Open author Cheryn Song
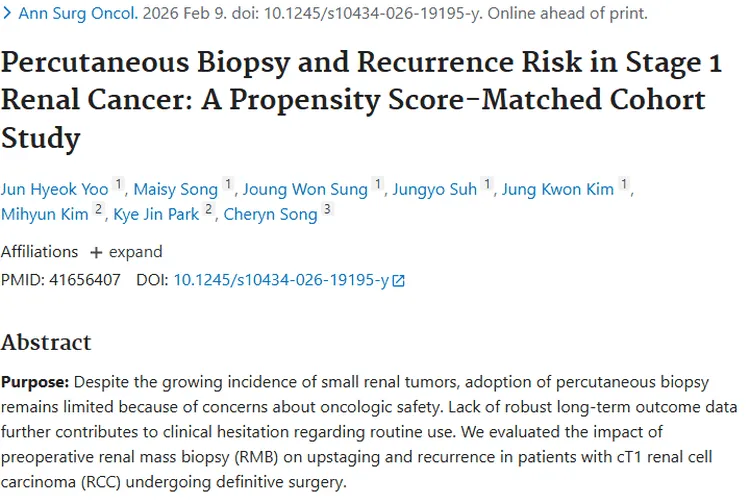The image size is (750, 500). pos(270,214)
